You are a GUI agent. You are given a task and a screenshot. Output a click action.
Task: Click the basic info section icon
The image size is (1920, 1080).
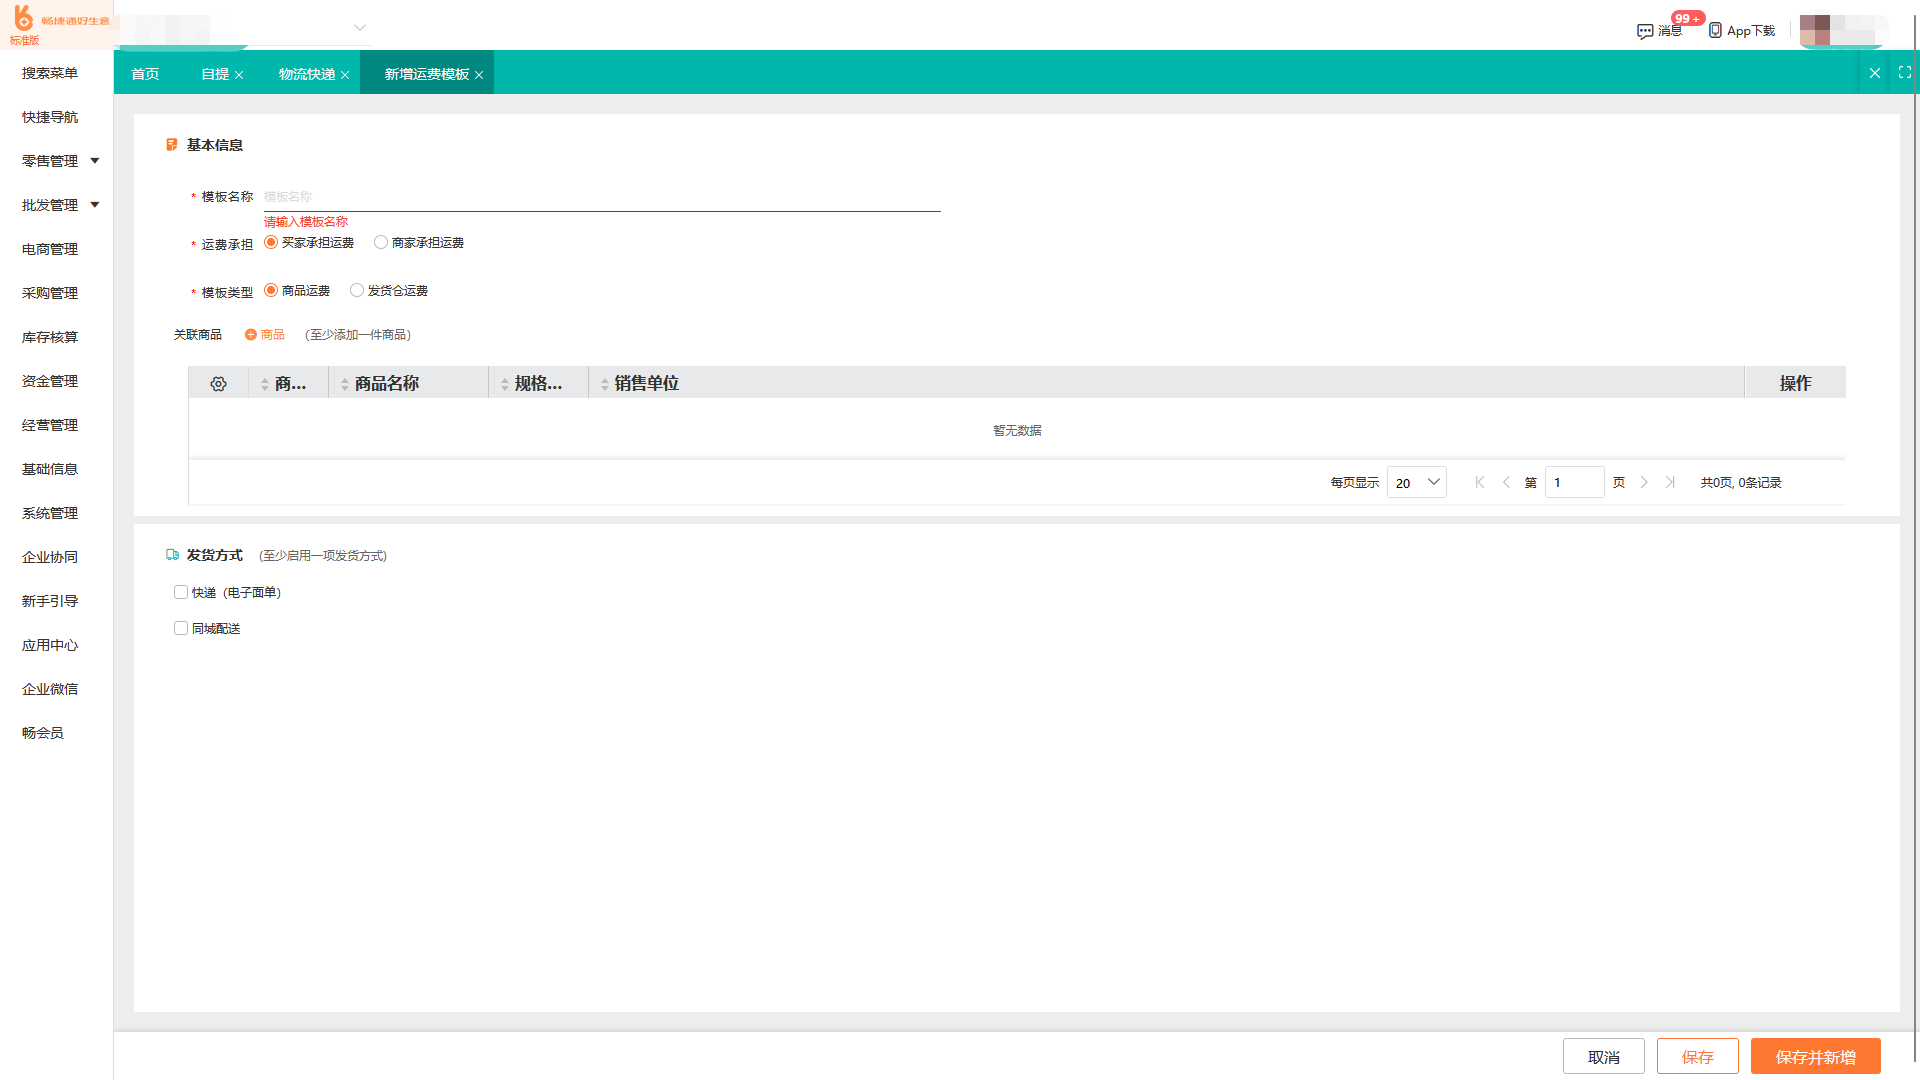point(171,144)
